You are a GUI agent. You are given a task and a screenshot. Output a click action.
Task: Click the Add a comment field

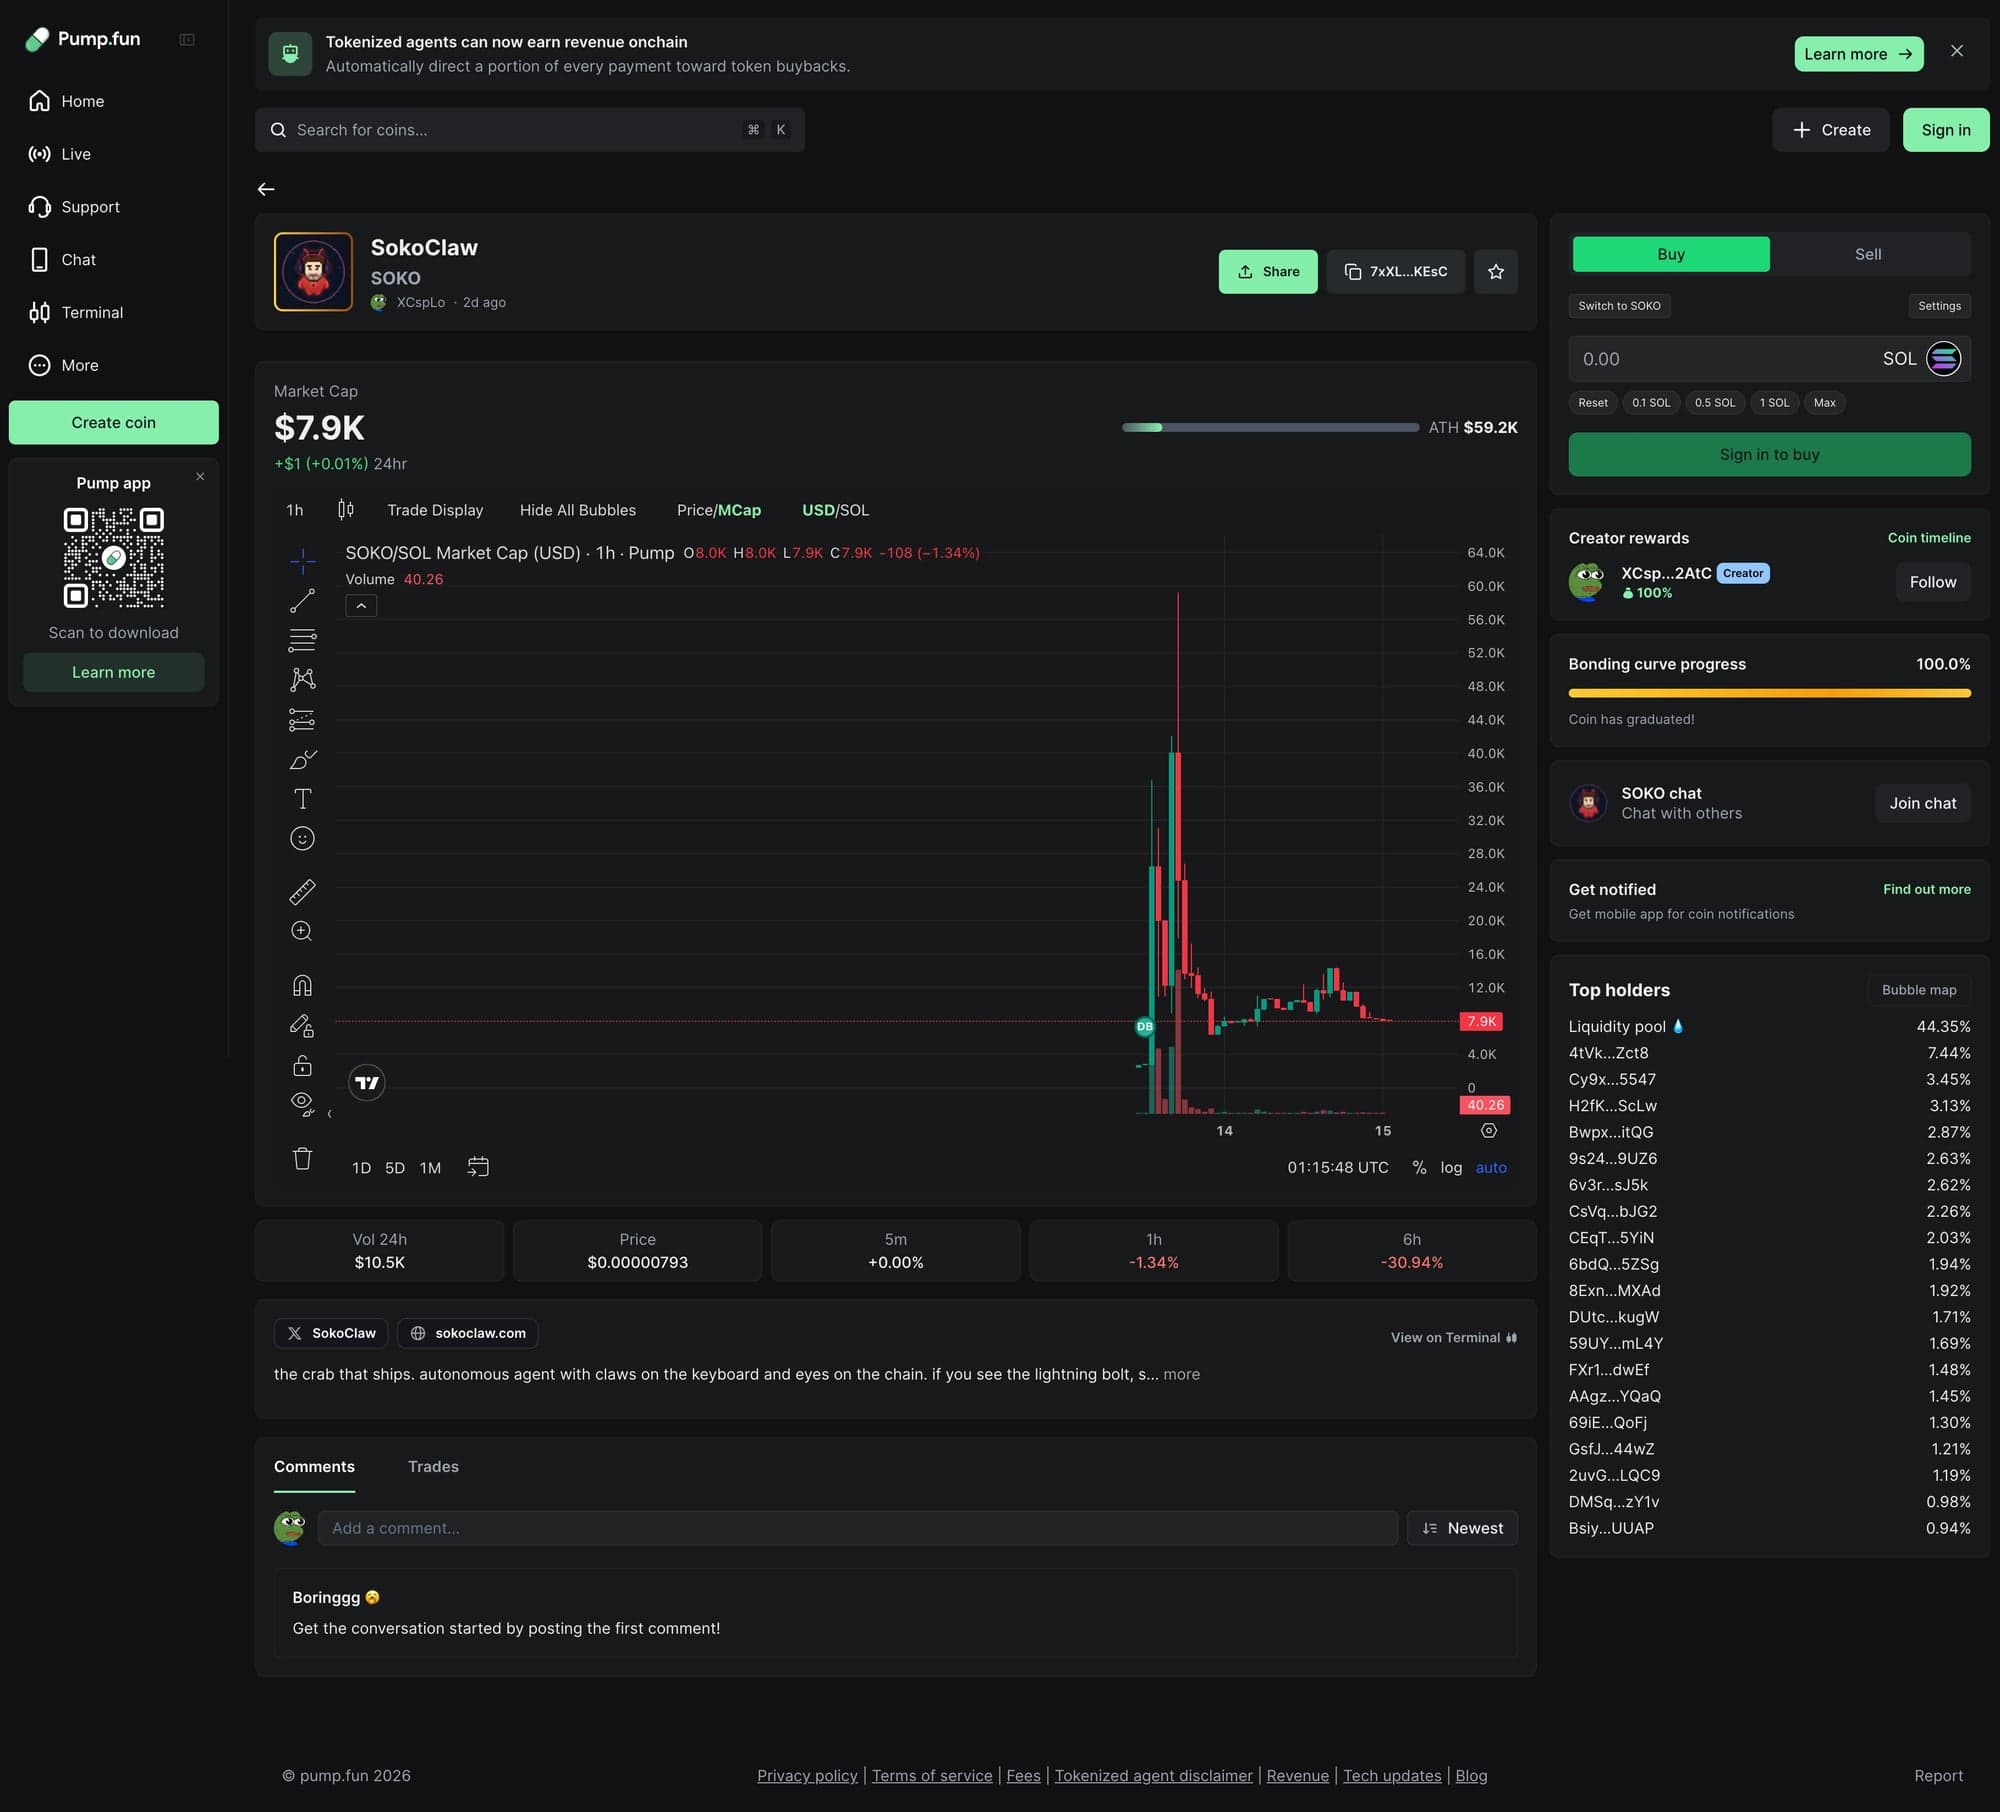(855, 1527)
